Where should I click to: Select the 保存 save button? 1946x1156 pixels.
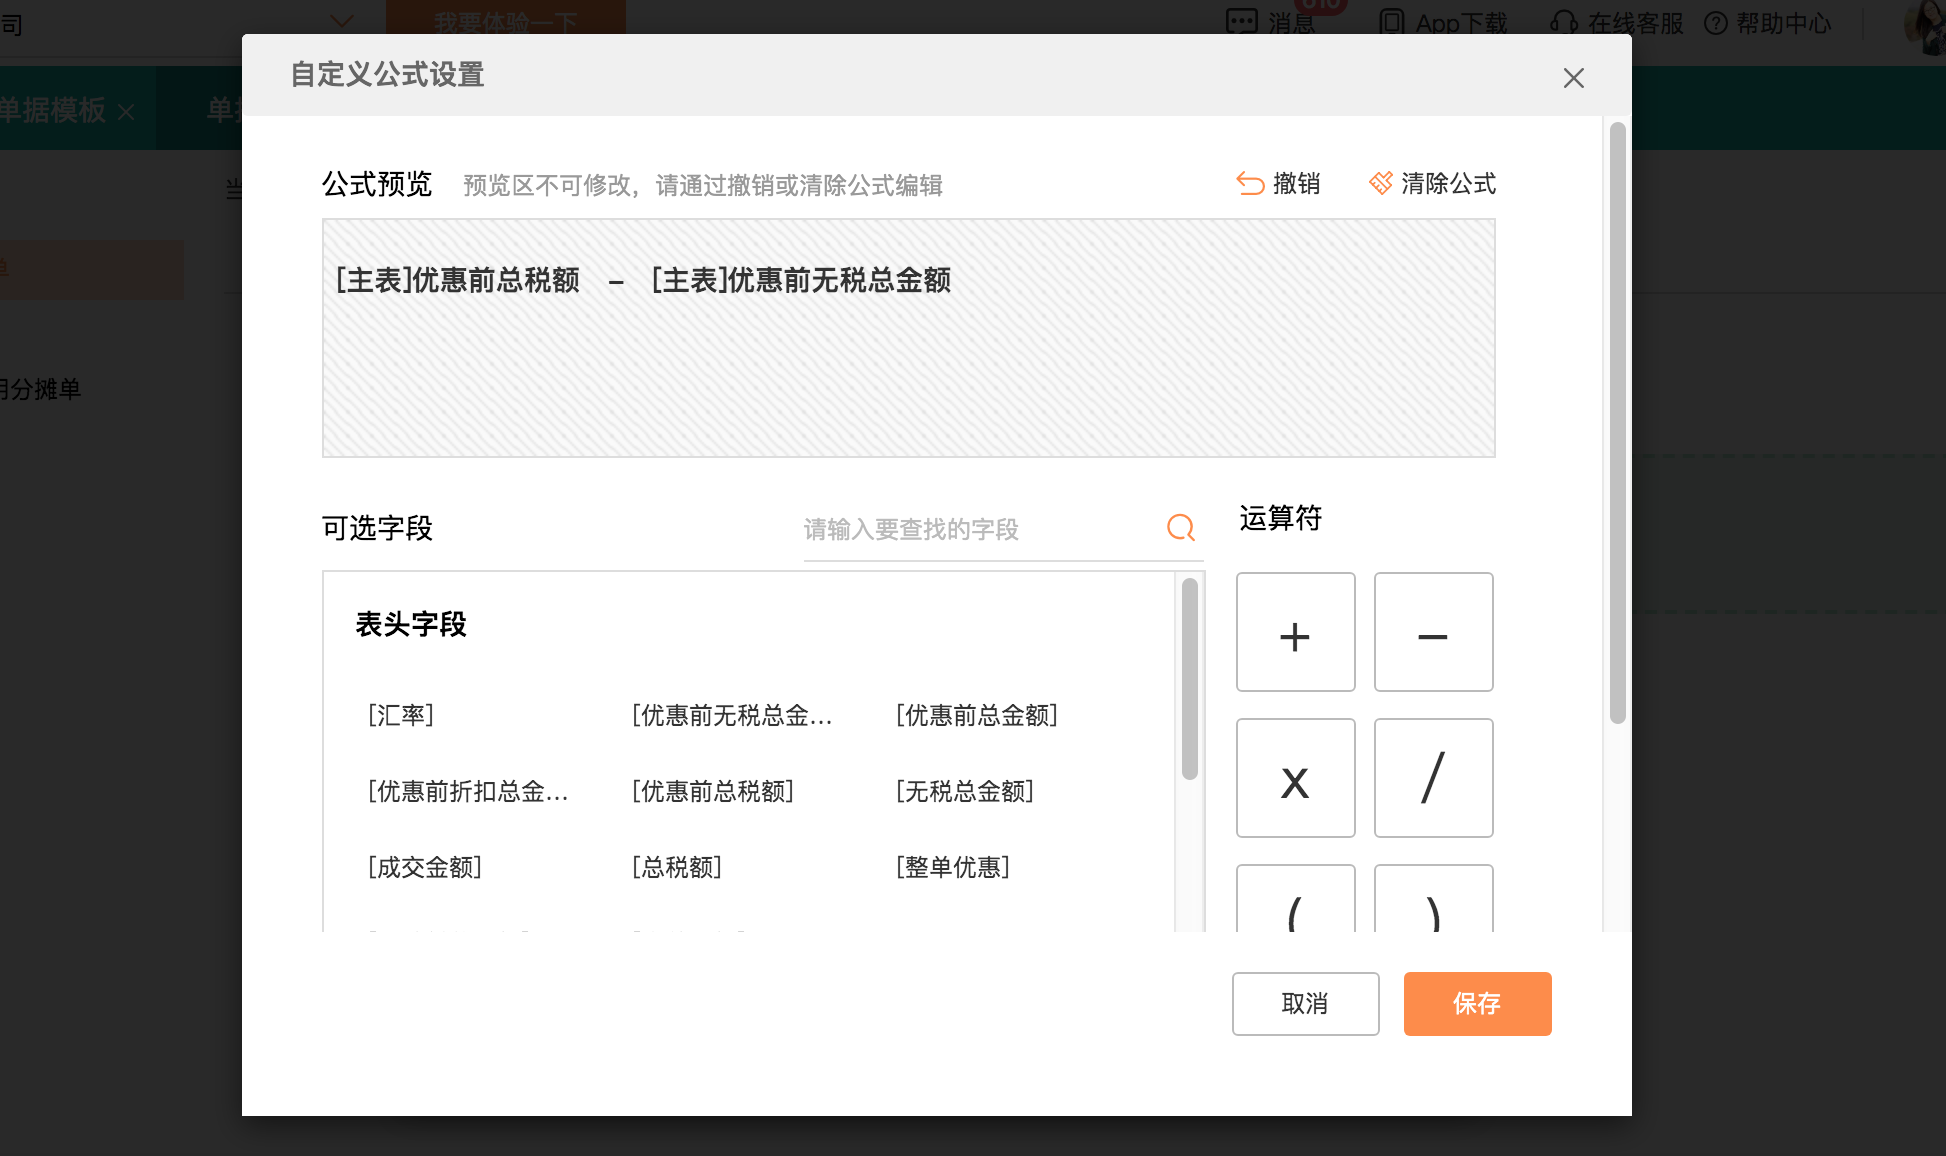pos(1477,1002)
